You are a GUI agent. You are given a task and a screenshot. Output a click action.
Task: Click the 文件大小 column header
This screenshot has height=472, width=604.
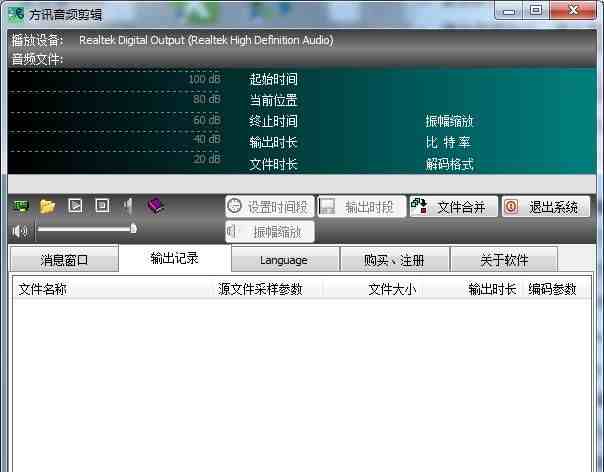pyautogui.click(x=392, y=289)
